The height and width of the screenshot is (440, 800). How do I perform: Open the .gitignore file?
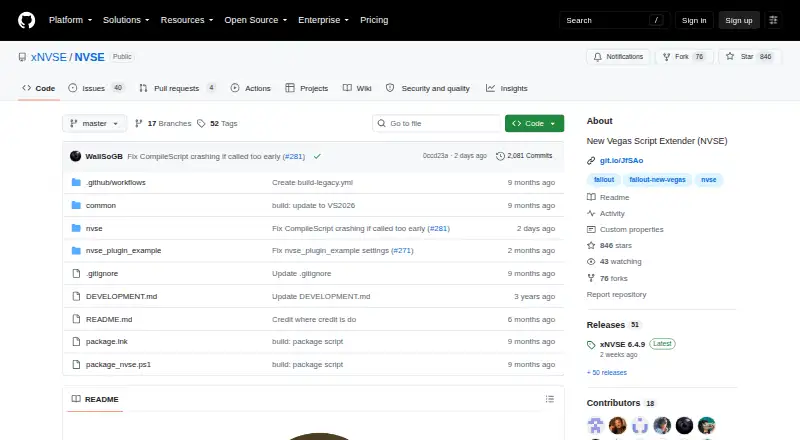click(102, 274)
